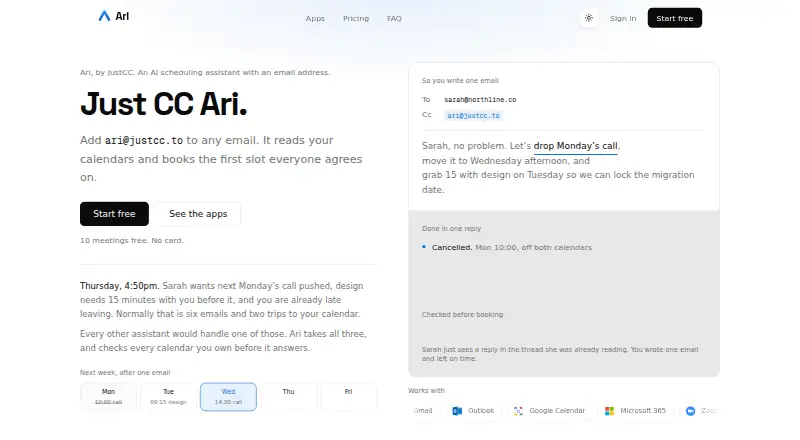Select the Tue 09:15 design card
The width and height of the screenshot is (800, 440).
point(168,397)
